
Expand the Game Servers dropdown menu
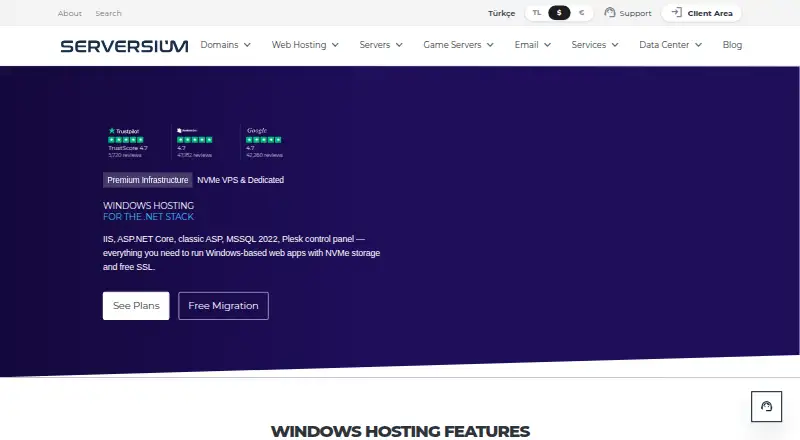coord(458,45)
